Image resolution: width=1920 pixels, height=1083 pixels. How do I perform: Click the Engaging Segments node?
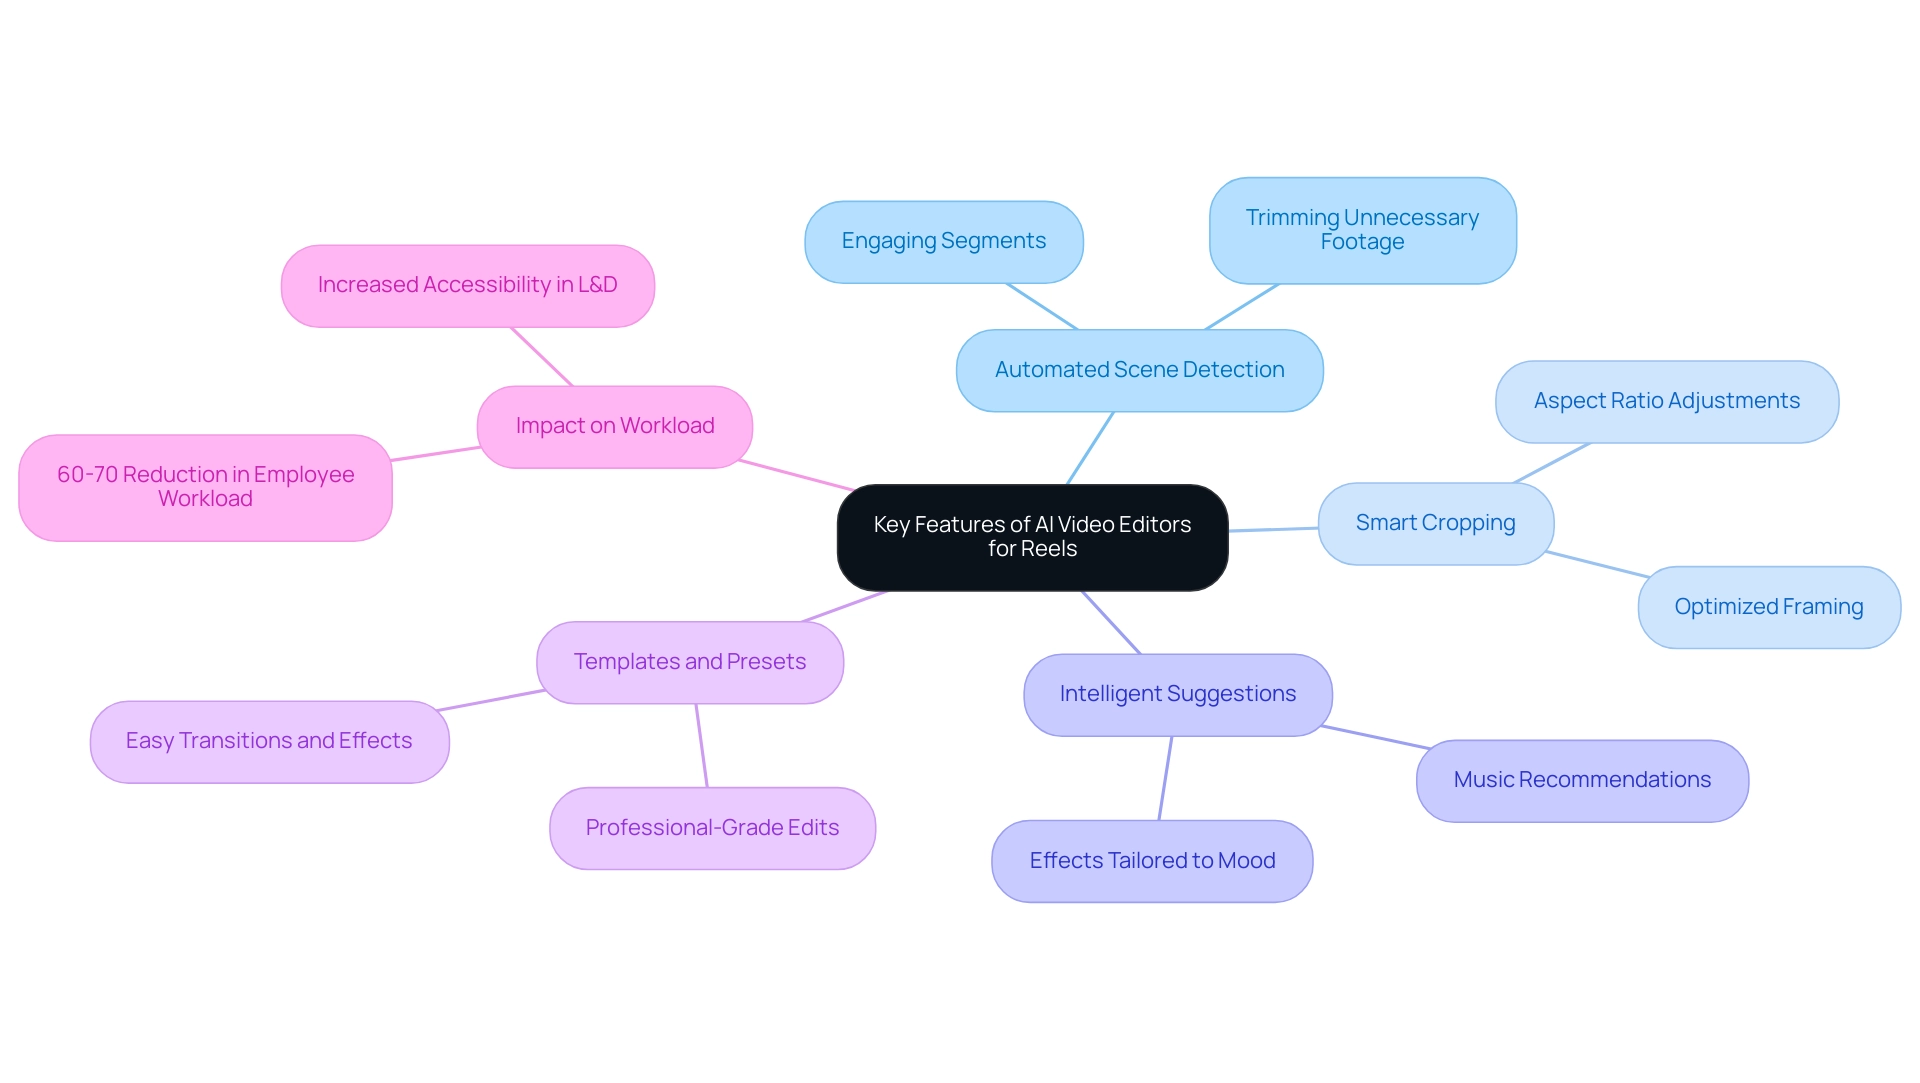point(945,239)
